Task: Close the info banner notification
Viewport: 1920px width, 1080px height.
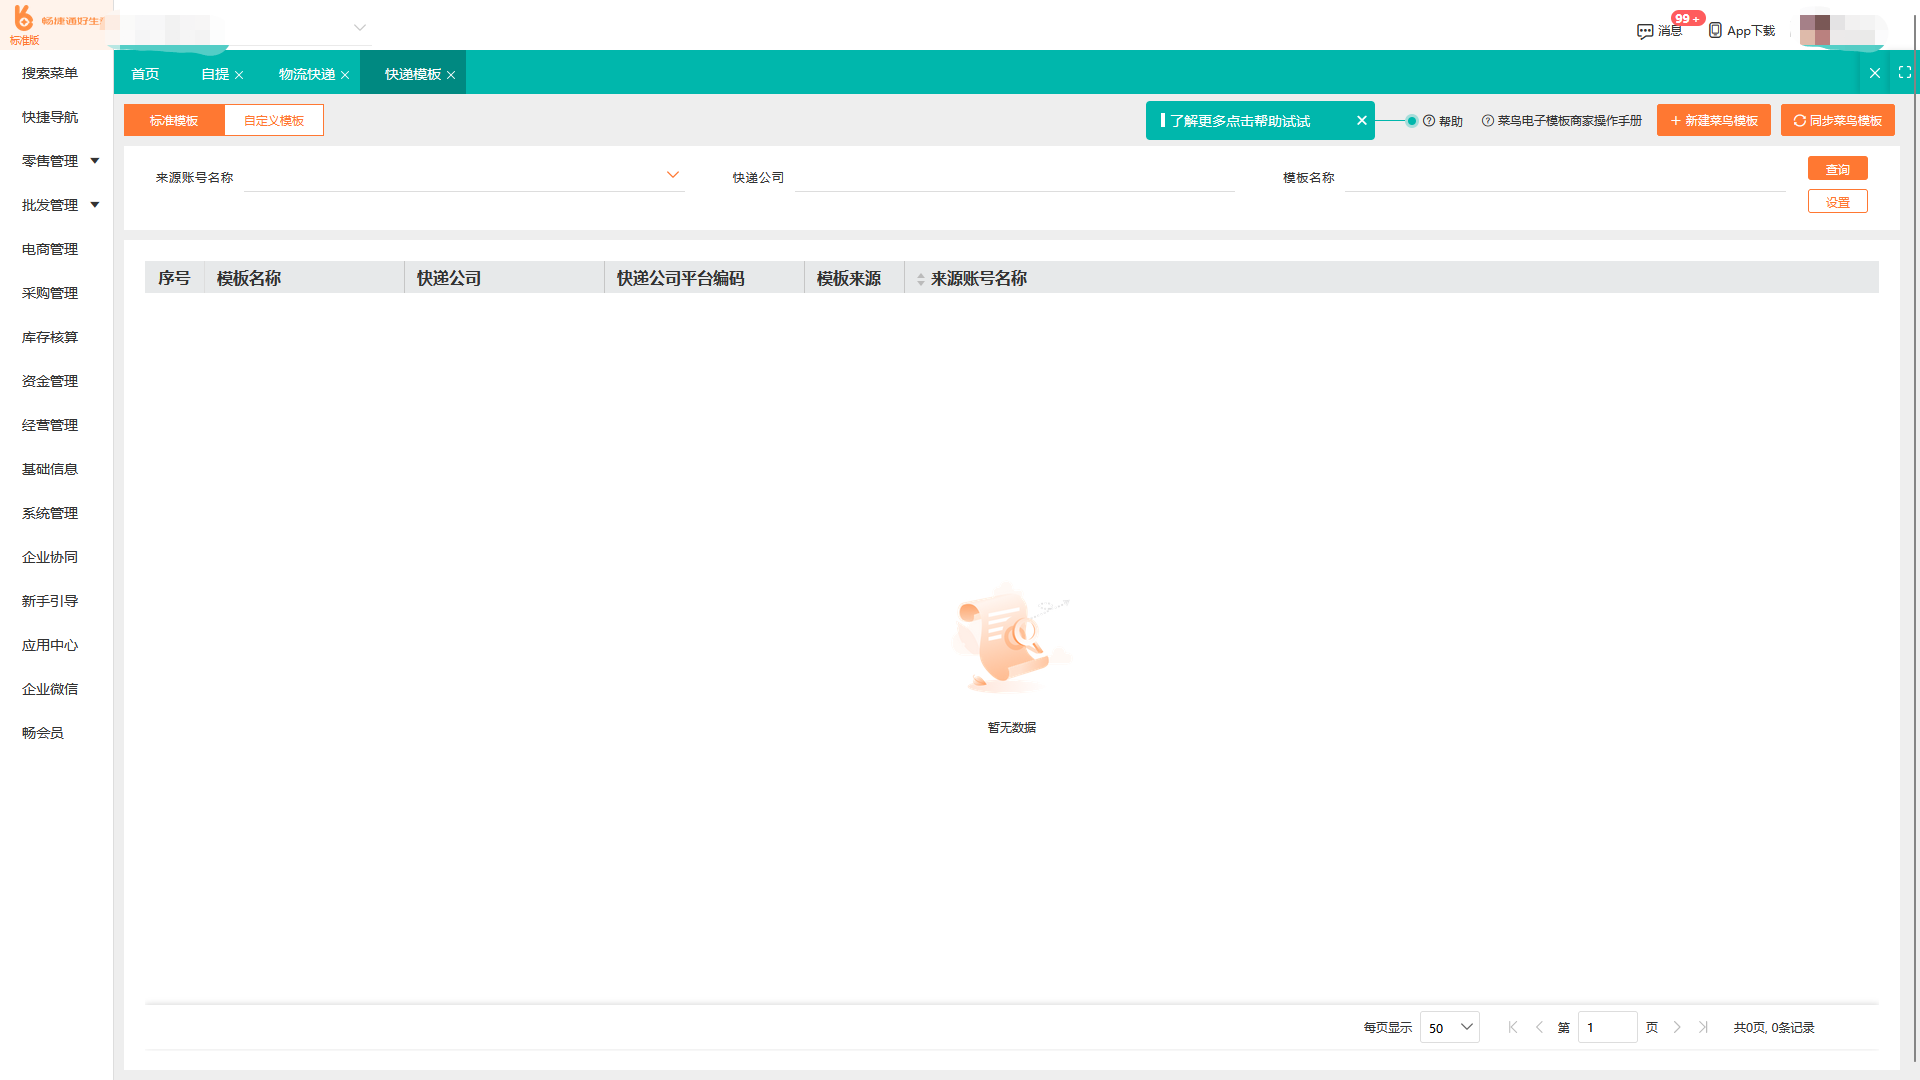Action: pyautogui.click(x=1361, y=121)
